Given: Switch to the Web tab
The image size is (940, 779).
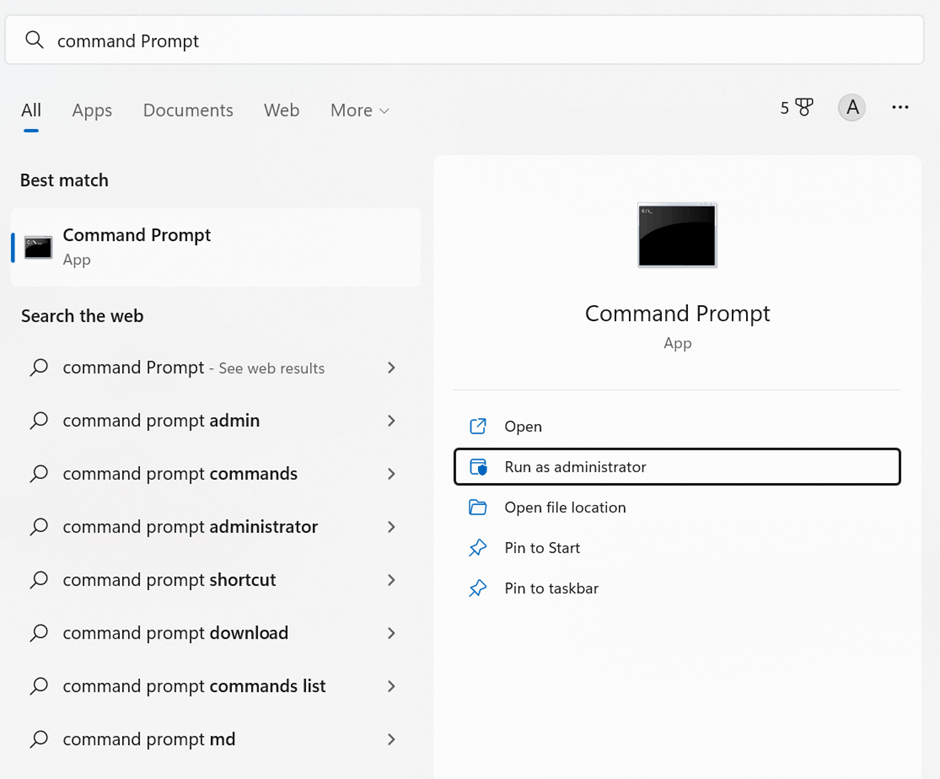Looking at the screenshot, I should click(x=281, y=110).
